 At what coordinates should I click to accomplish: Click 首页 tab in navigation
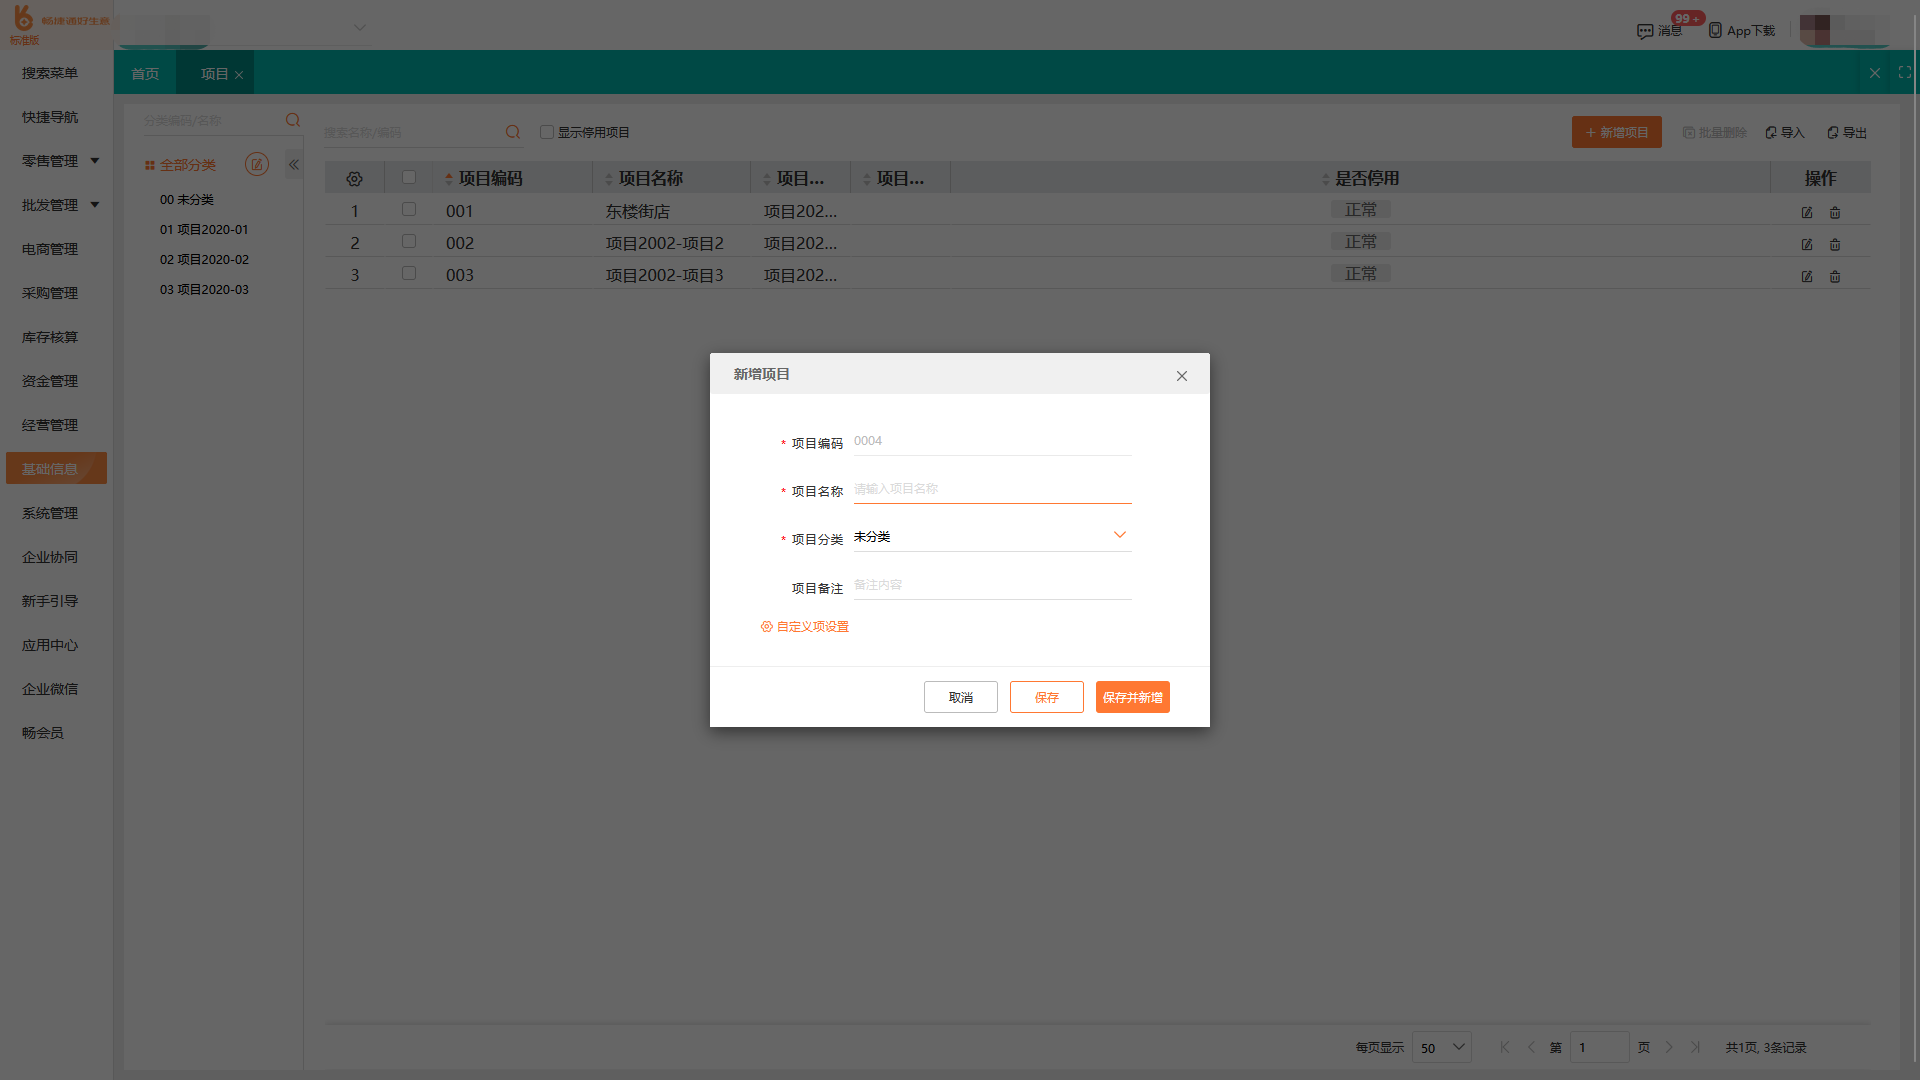[x=145, y=73]
